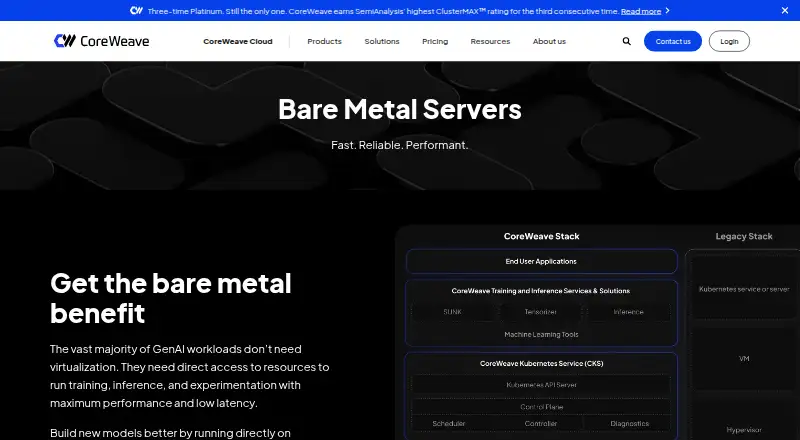800x440 pixels.
Task: Open the Products menu
Action: coord(324,41)
